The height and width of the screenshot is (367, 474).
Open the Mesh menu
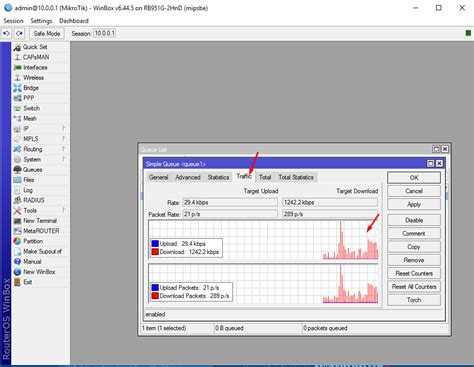point(30,118)
